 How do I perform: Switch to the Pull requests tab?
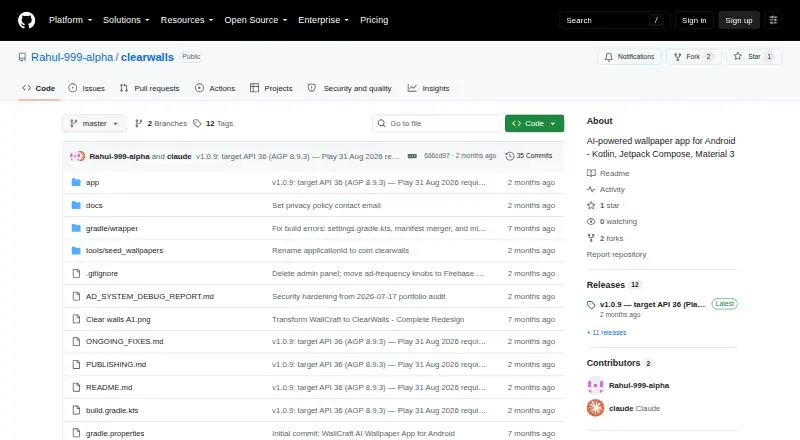pos(149,88)
